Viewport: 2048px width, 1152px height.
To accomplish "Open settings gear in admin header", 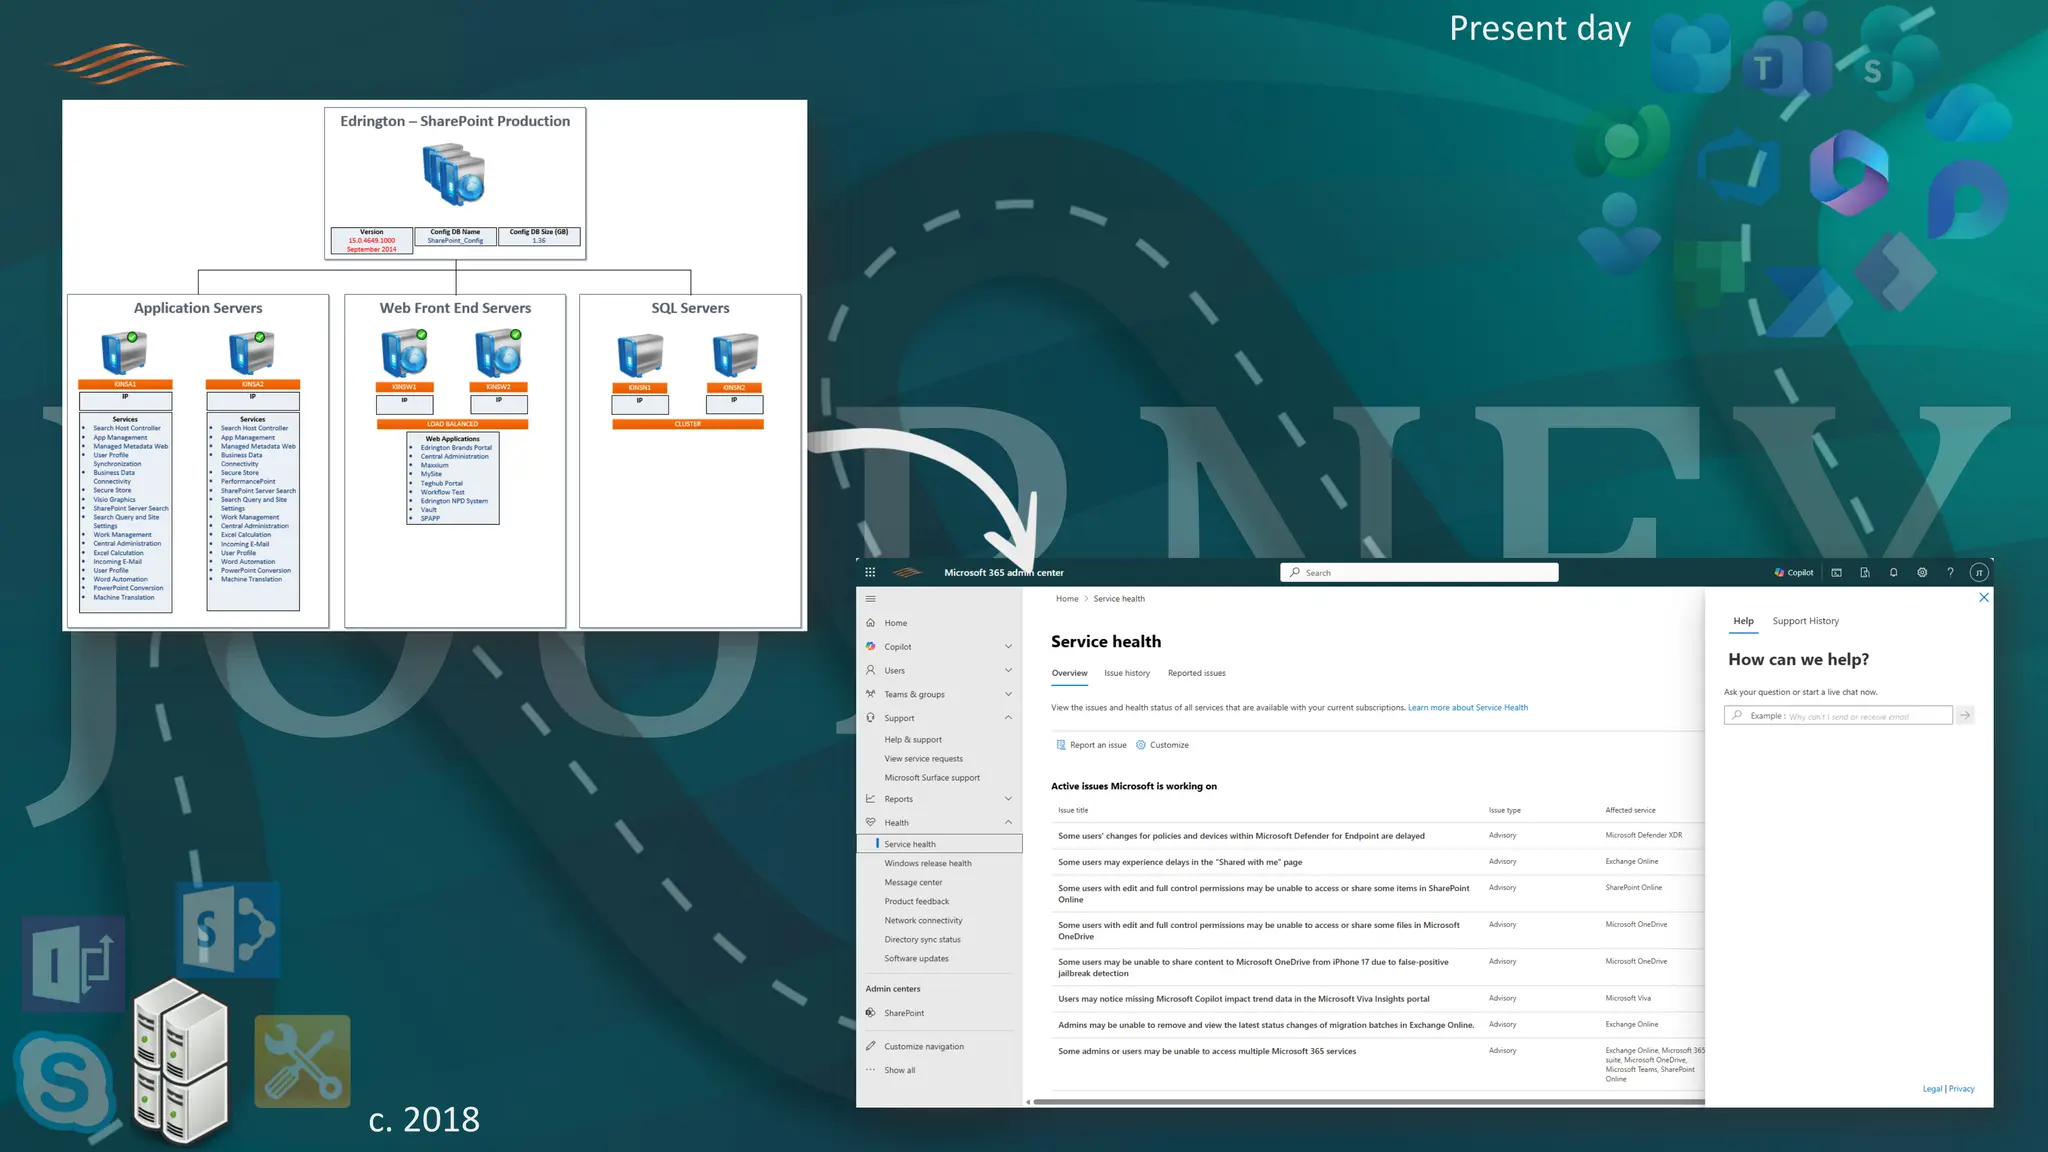I will (x=1922, y=573).
